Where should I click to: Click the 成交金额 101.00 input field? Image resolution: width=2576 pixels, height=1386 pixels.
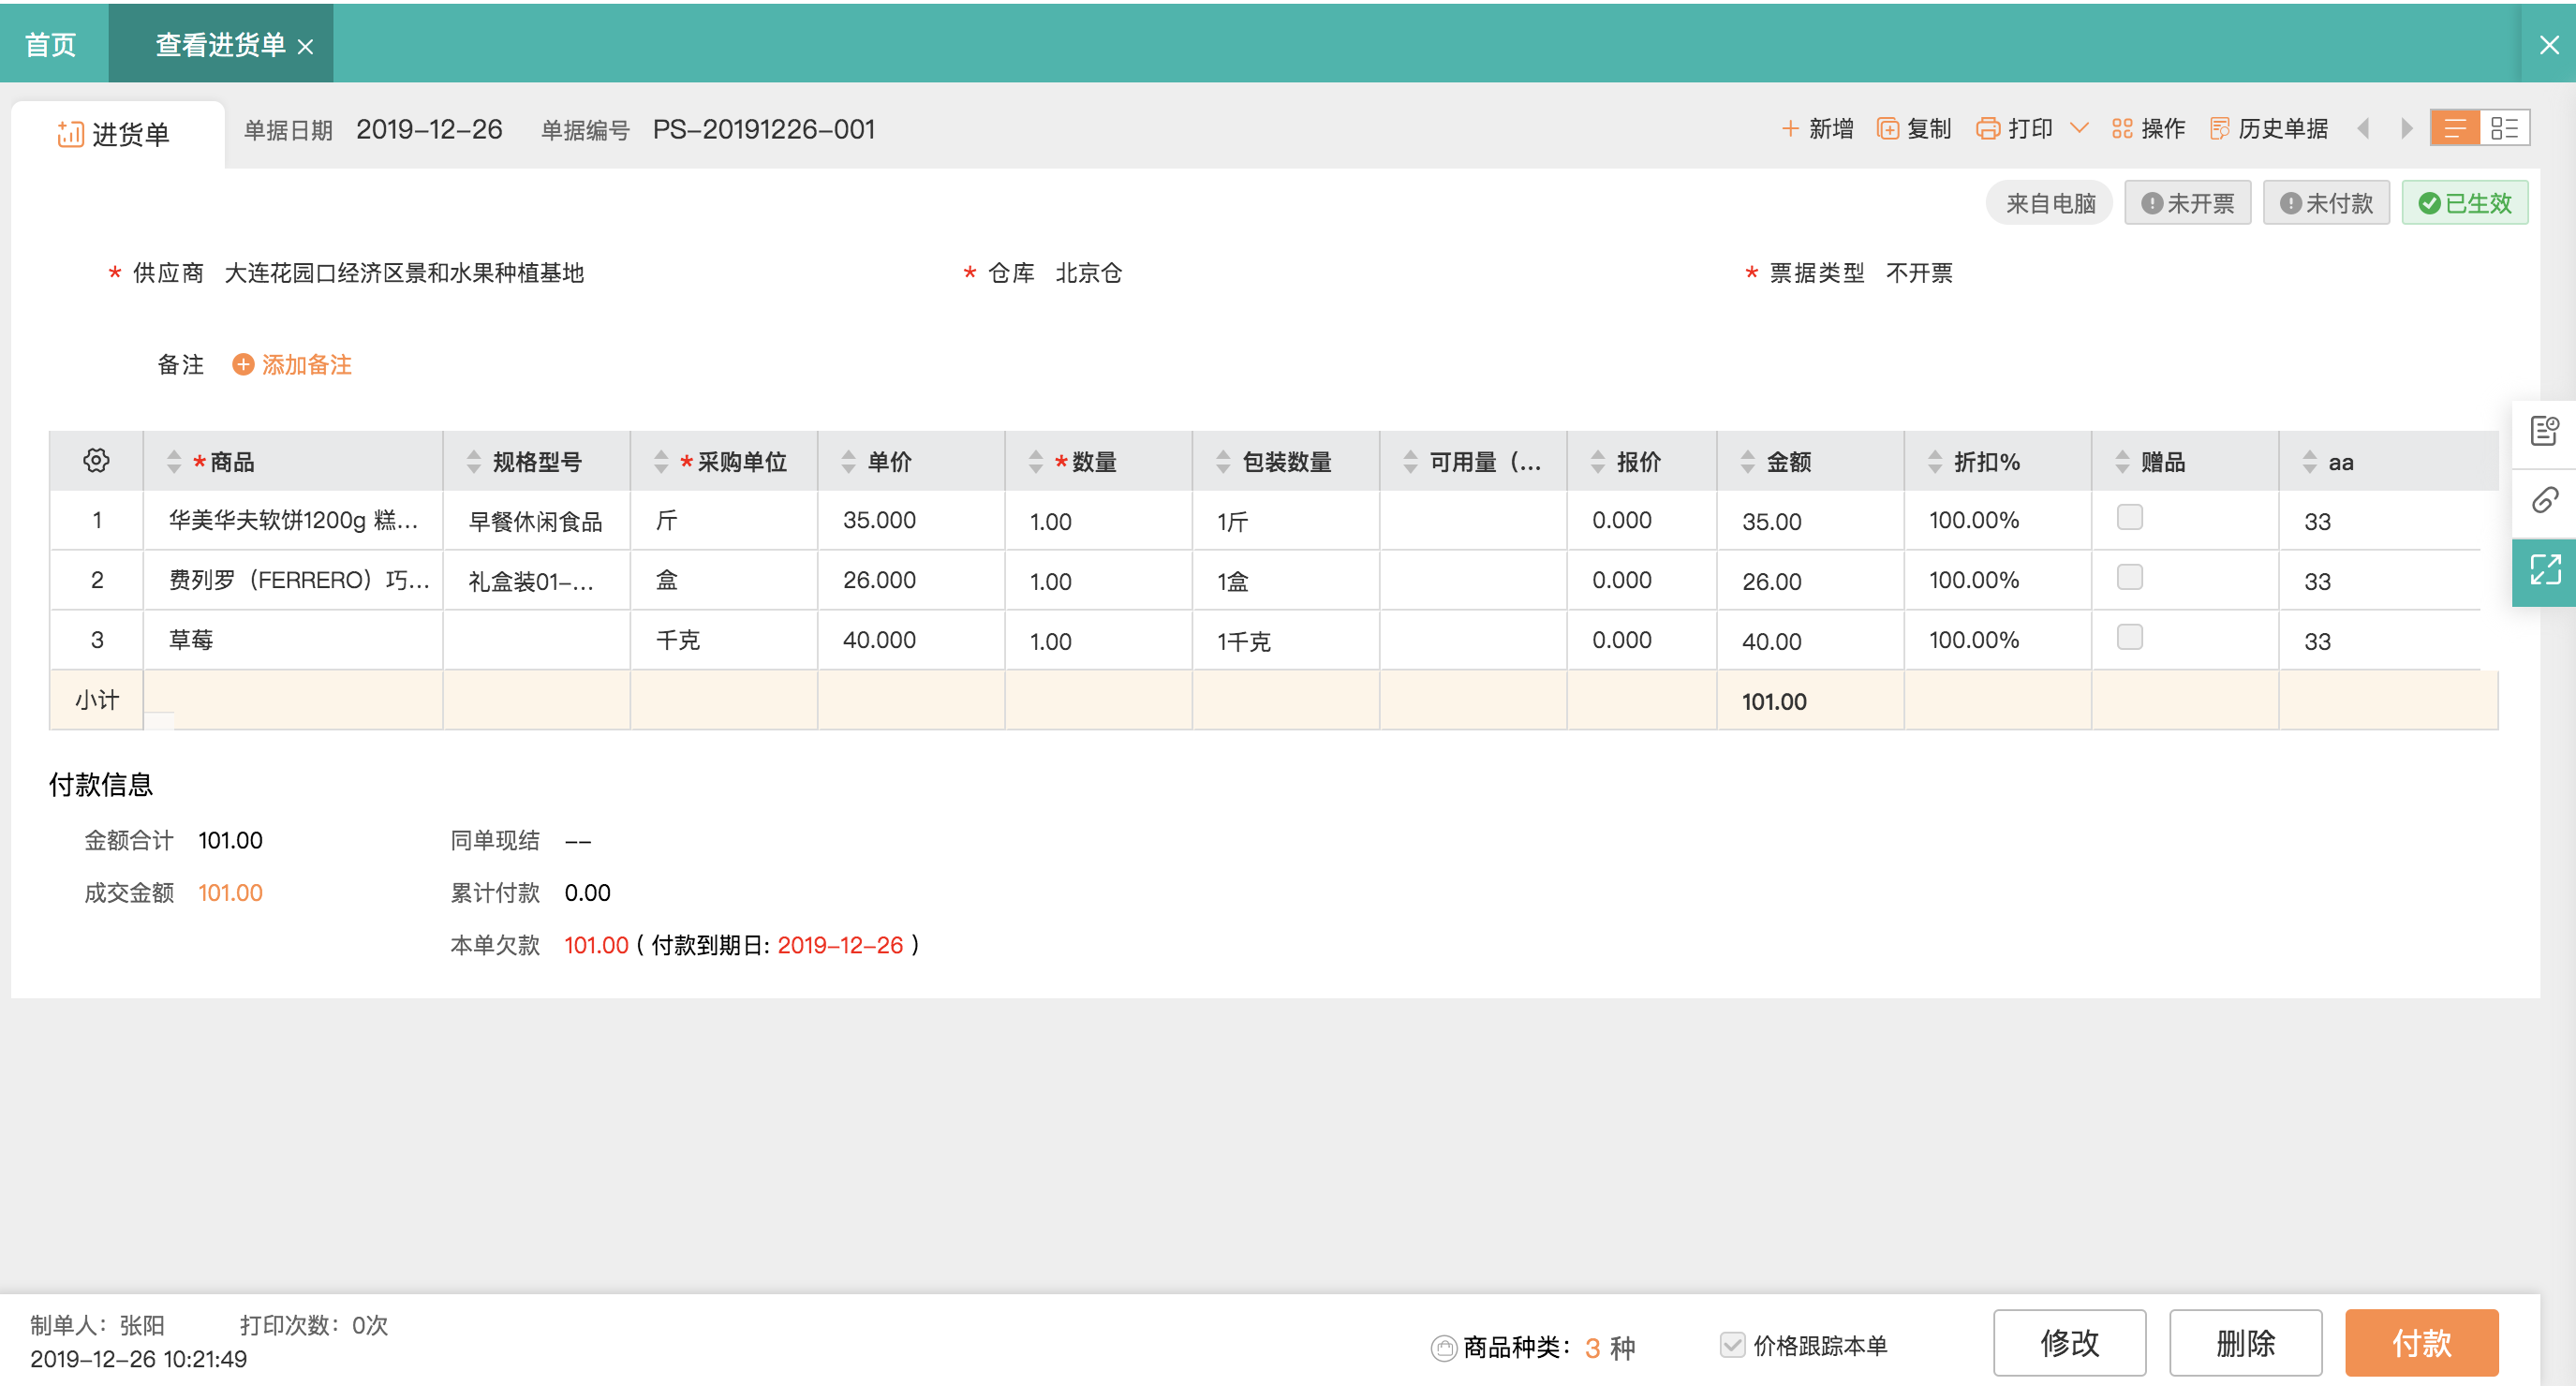(234, 891)
